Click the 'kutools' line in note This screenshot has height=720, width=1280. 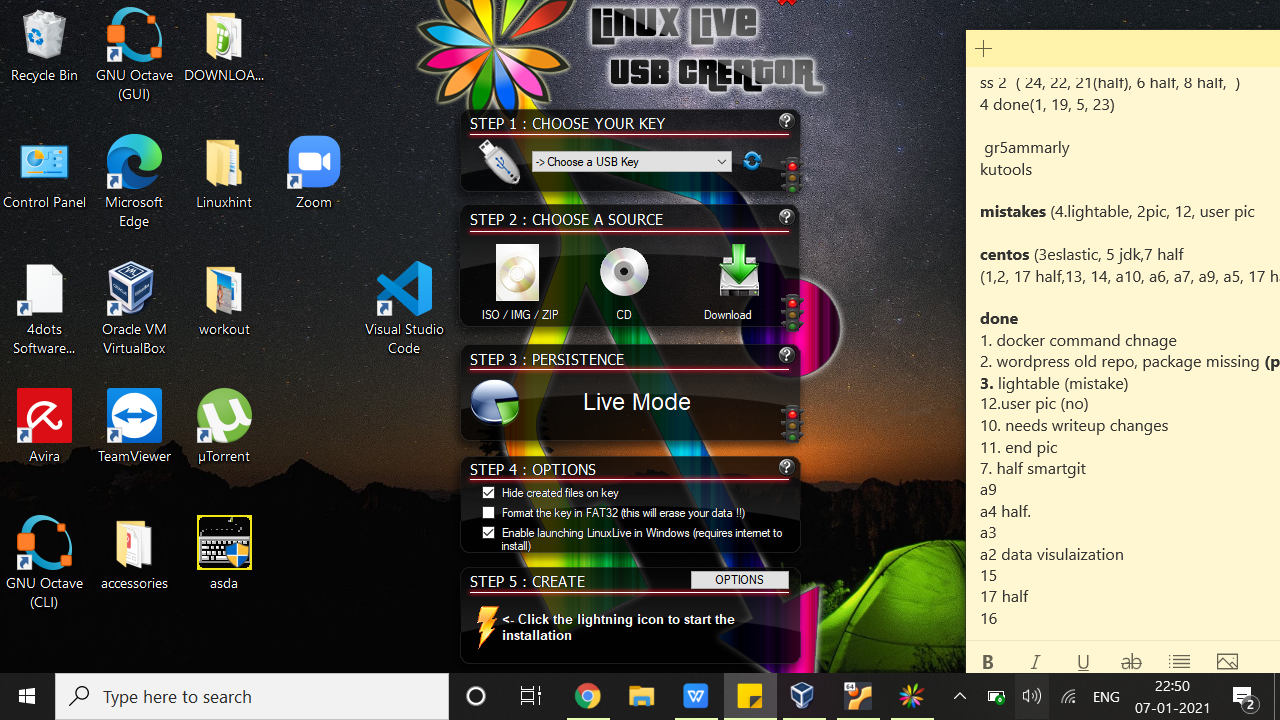pyautogui.click(x=1006, y=169)
